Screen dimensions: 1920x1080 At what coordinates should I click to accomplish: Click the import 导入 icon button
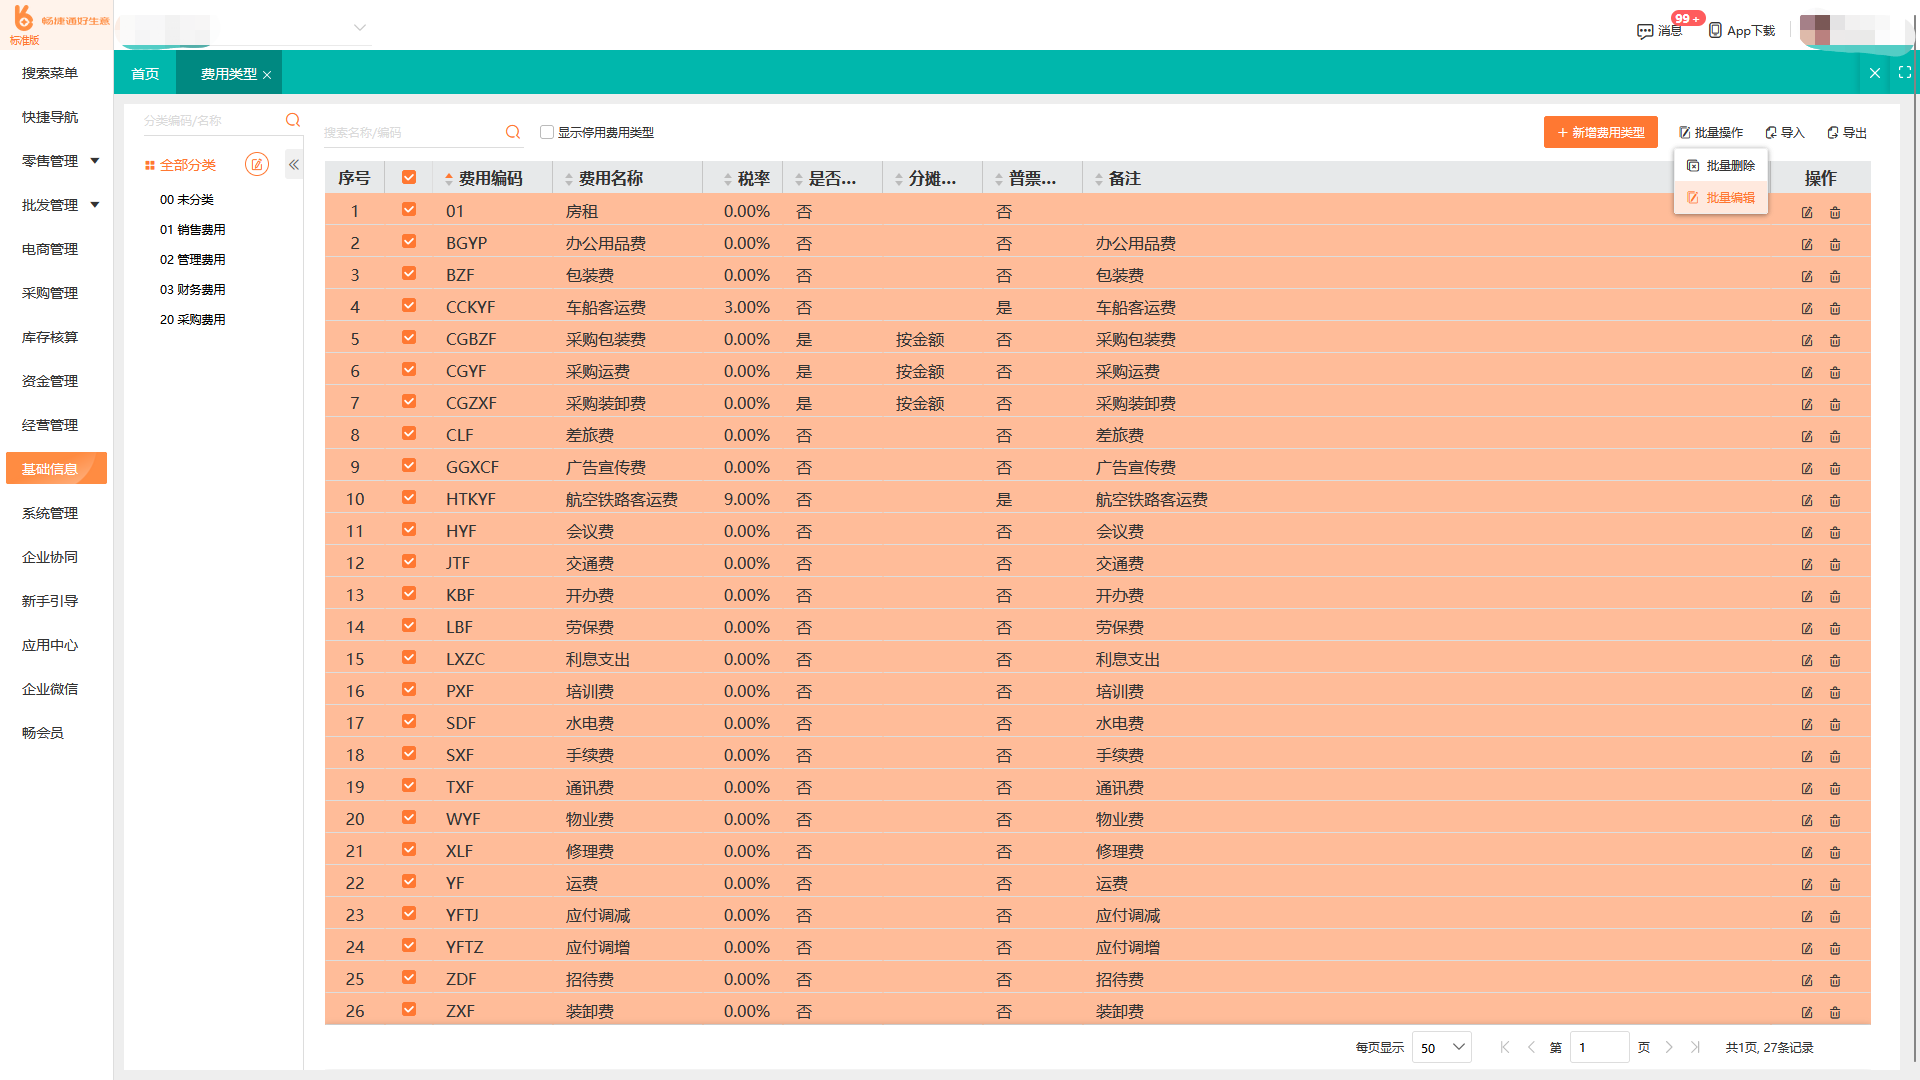1787,131
